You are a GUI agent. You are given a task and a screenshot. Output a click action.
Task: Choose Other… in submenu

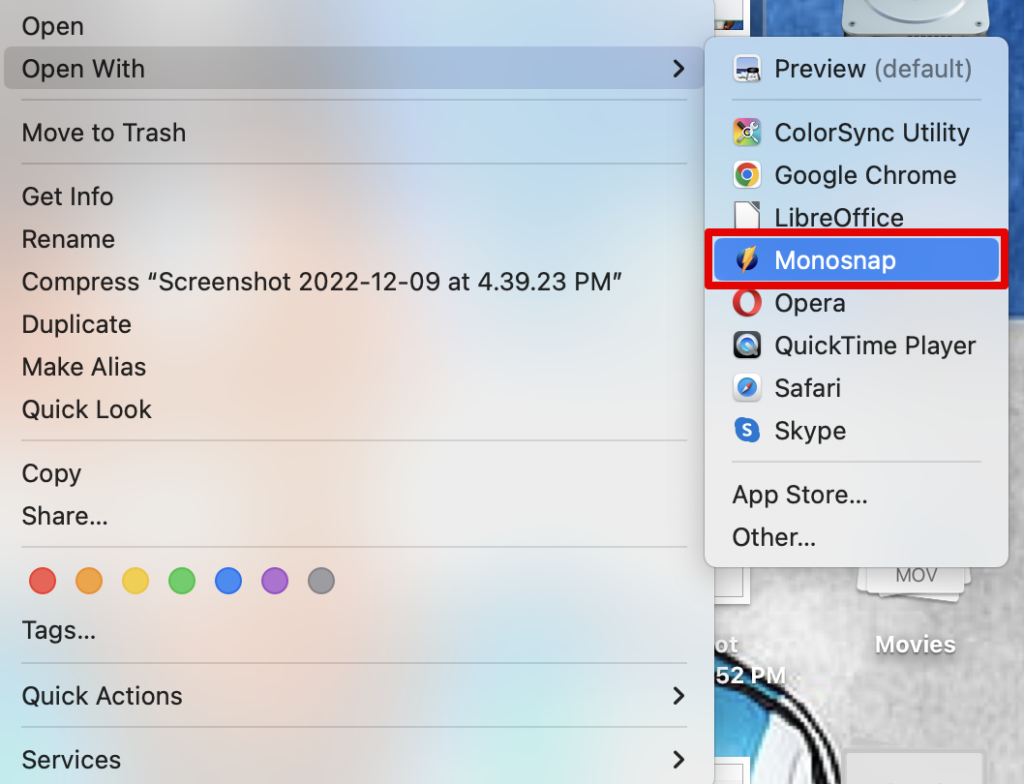856,537
